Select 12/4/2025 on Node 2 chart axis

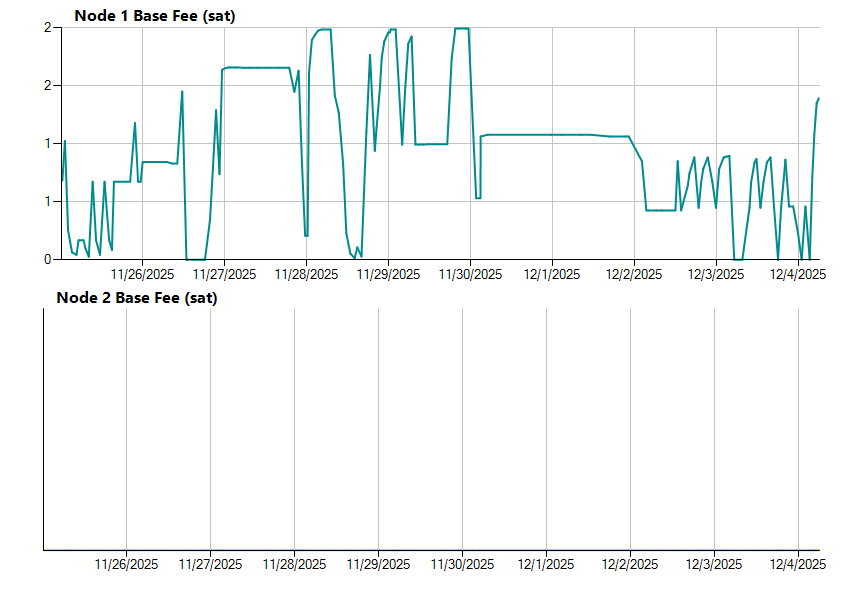[x=798, y=564]
